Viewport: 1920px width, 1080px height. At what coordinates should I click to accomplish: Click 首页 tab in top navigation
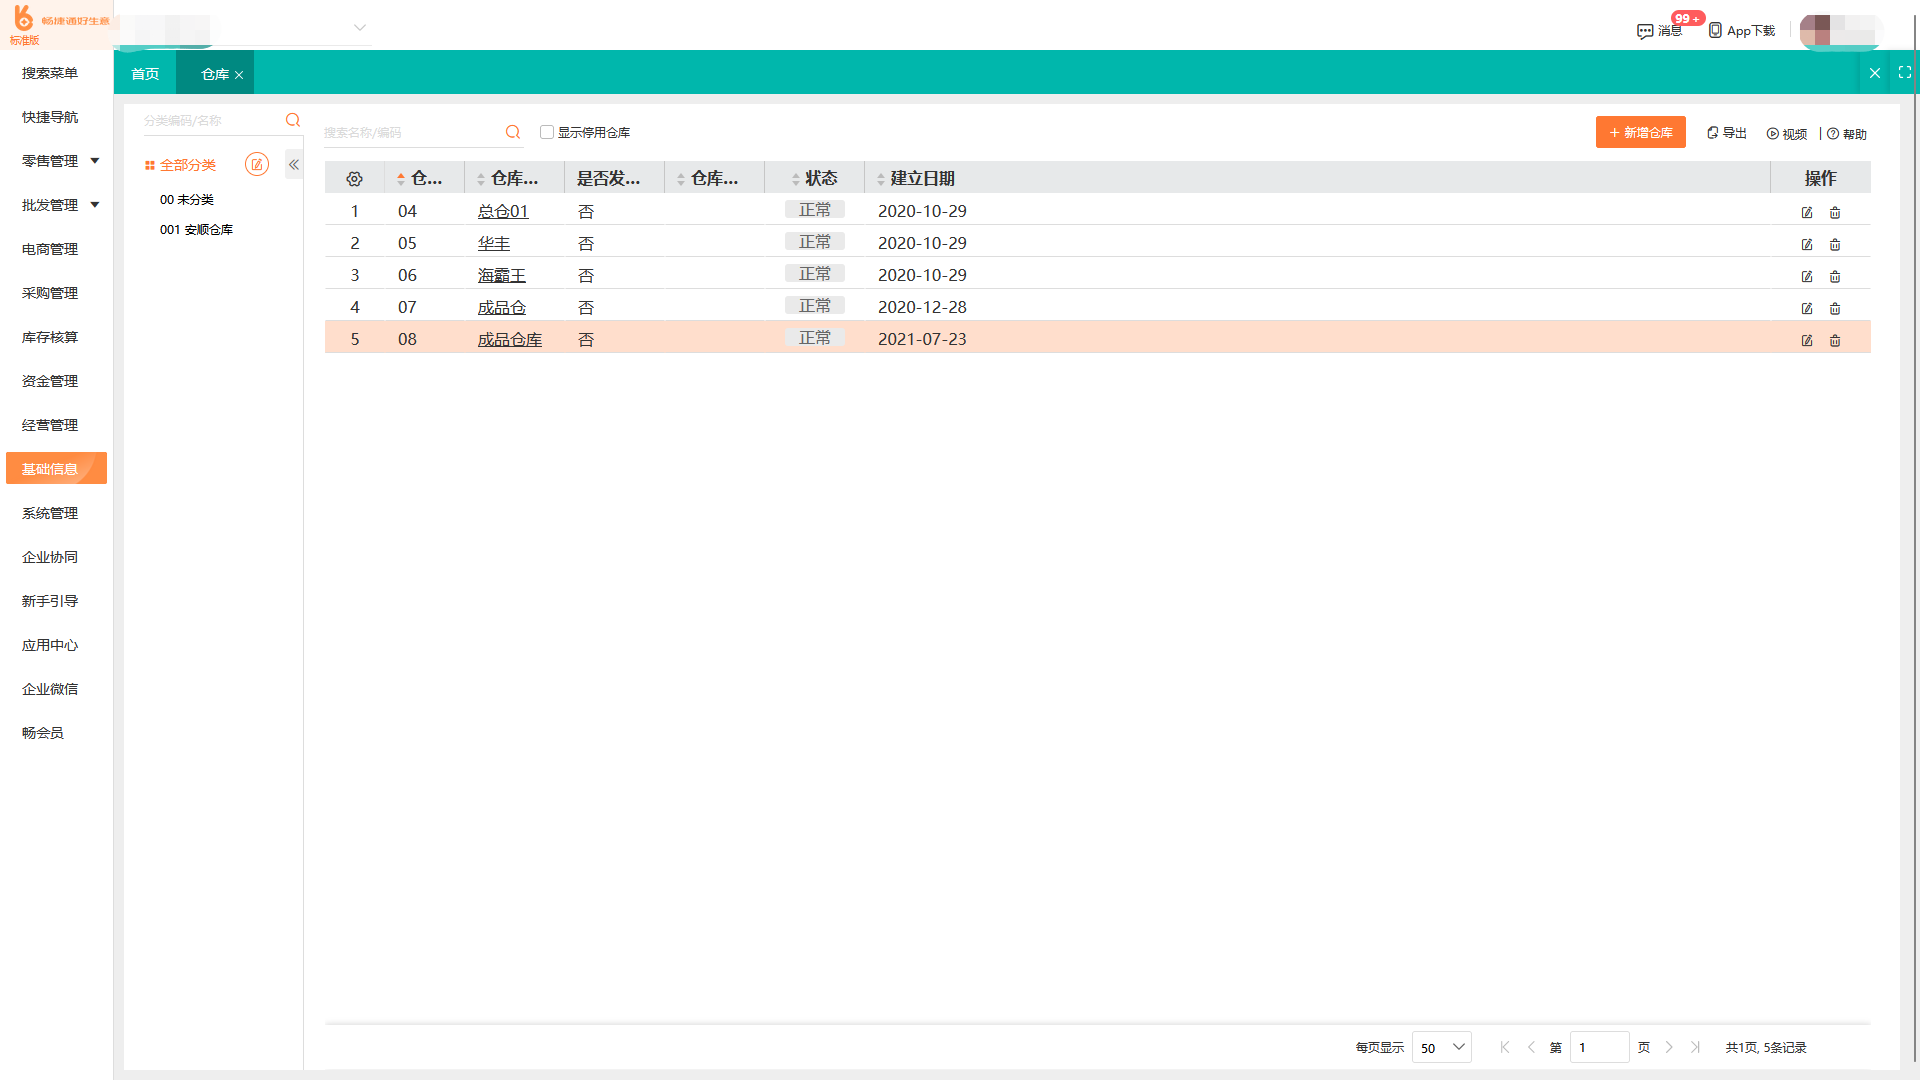pos(145,74)
